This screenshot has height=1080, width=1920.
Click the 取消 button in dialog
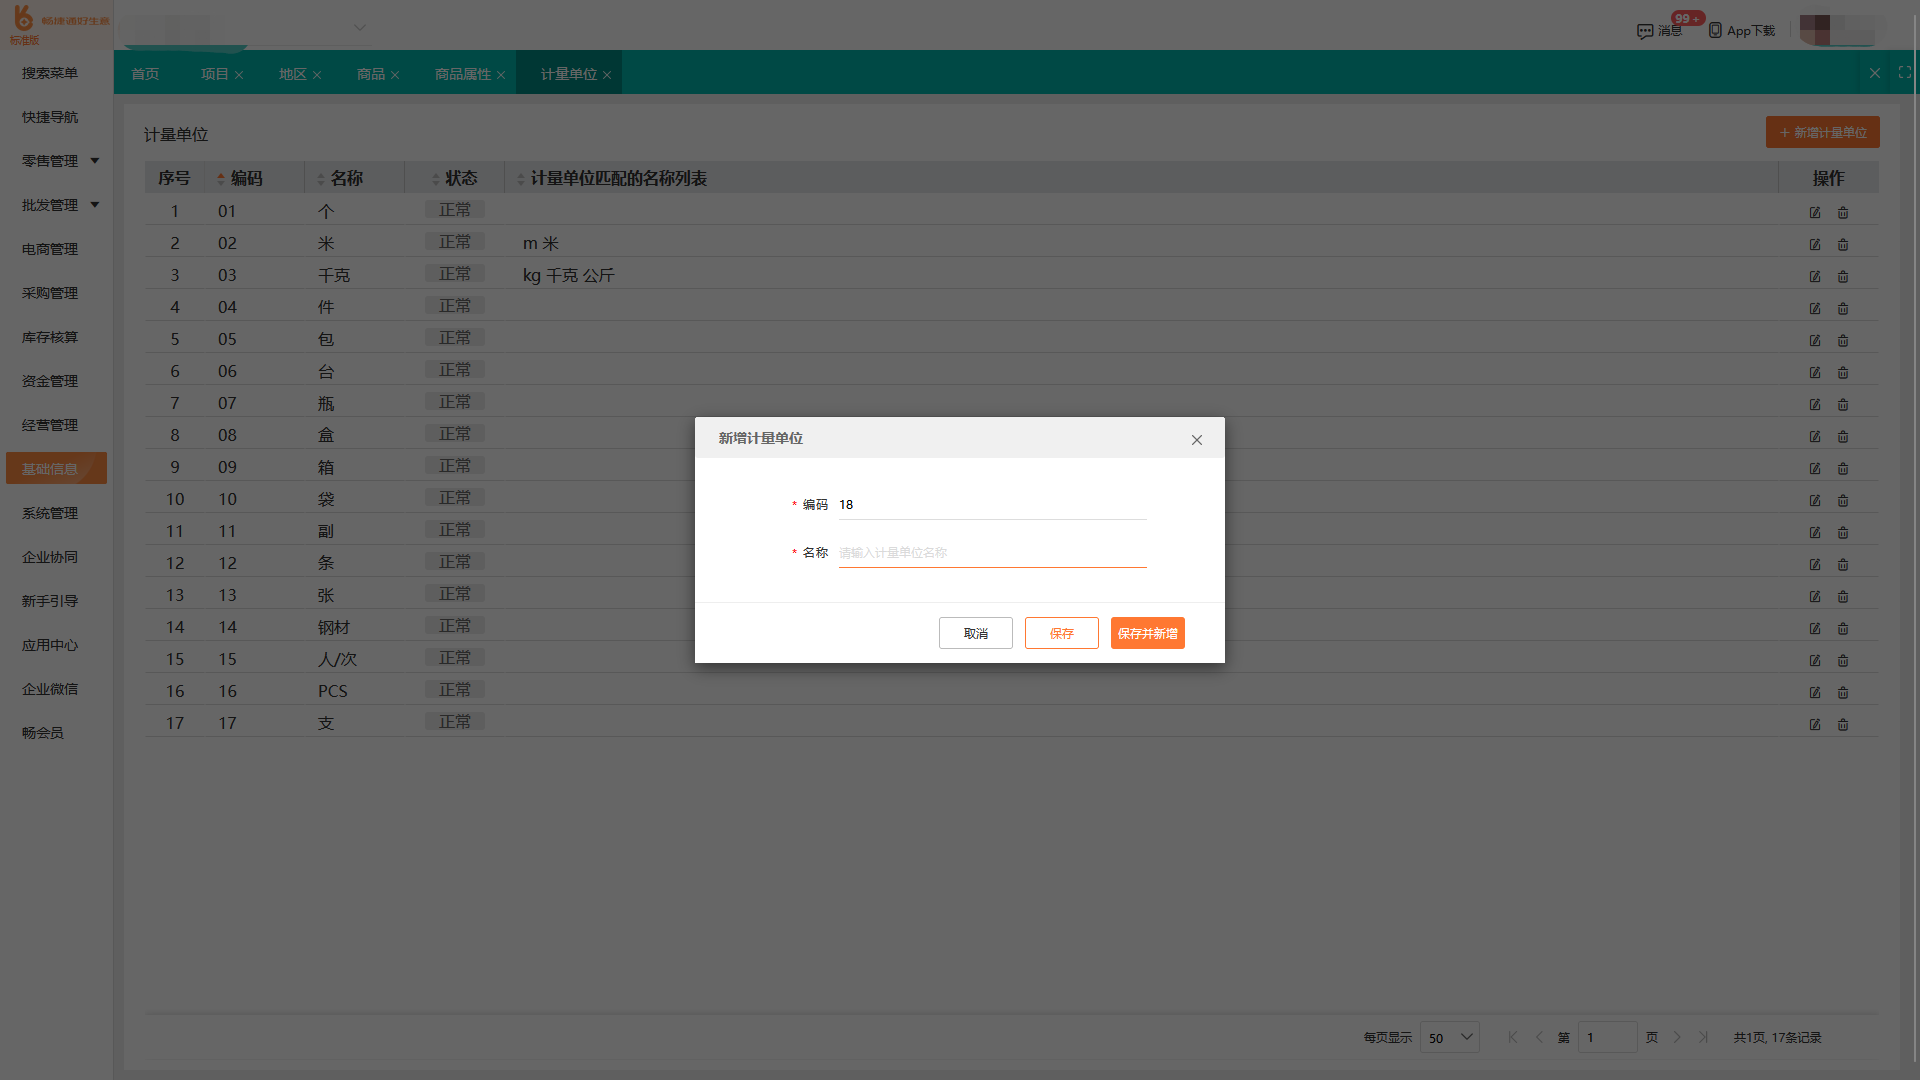pyautogui.click(x=976, y=633)
